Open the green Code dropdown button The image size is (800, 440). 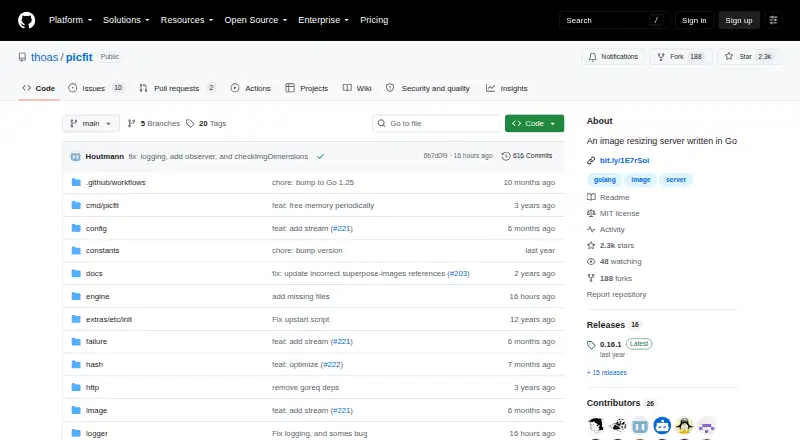click(x=534, y=124)
